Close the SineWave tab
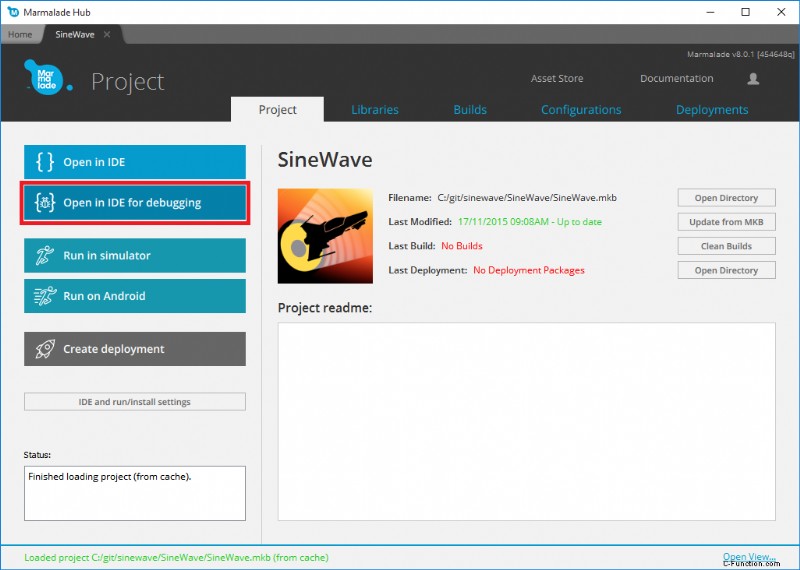Screen dimensions: 800x570 point(107,34)
